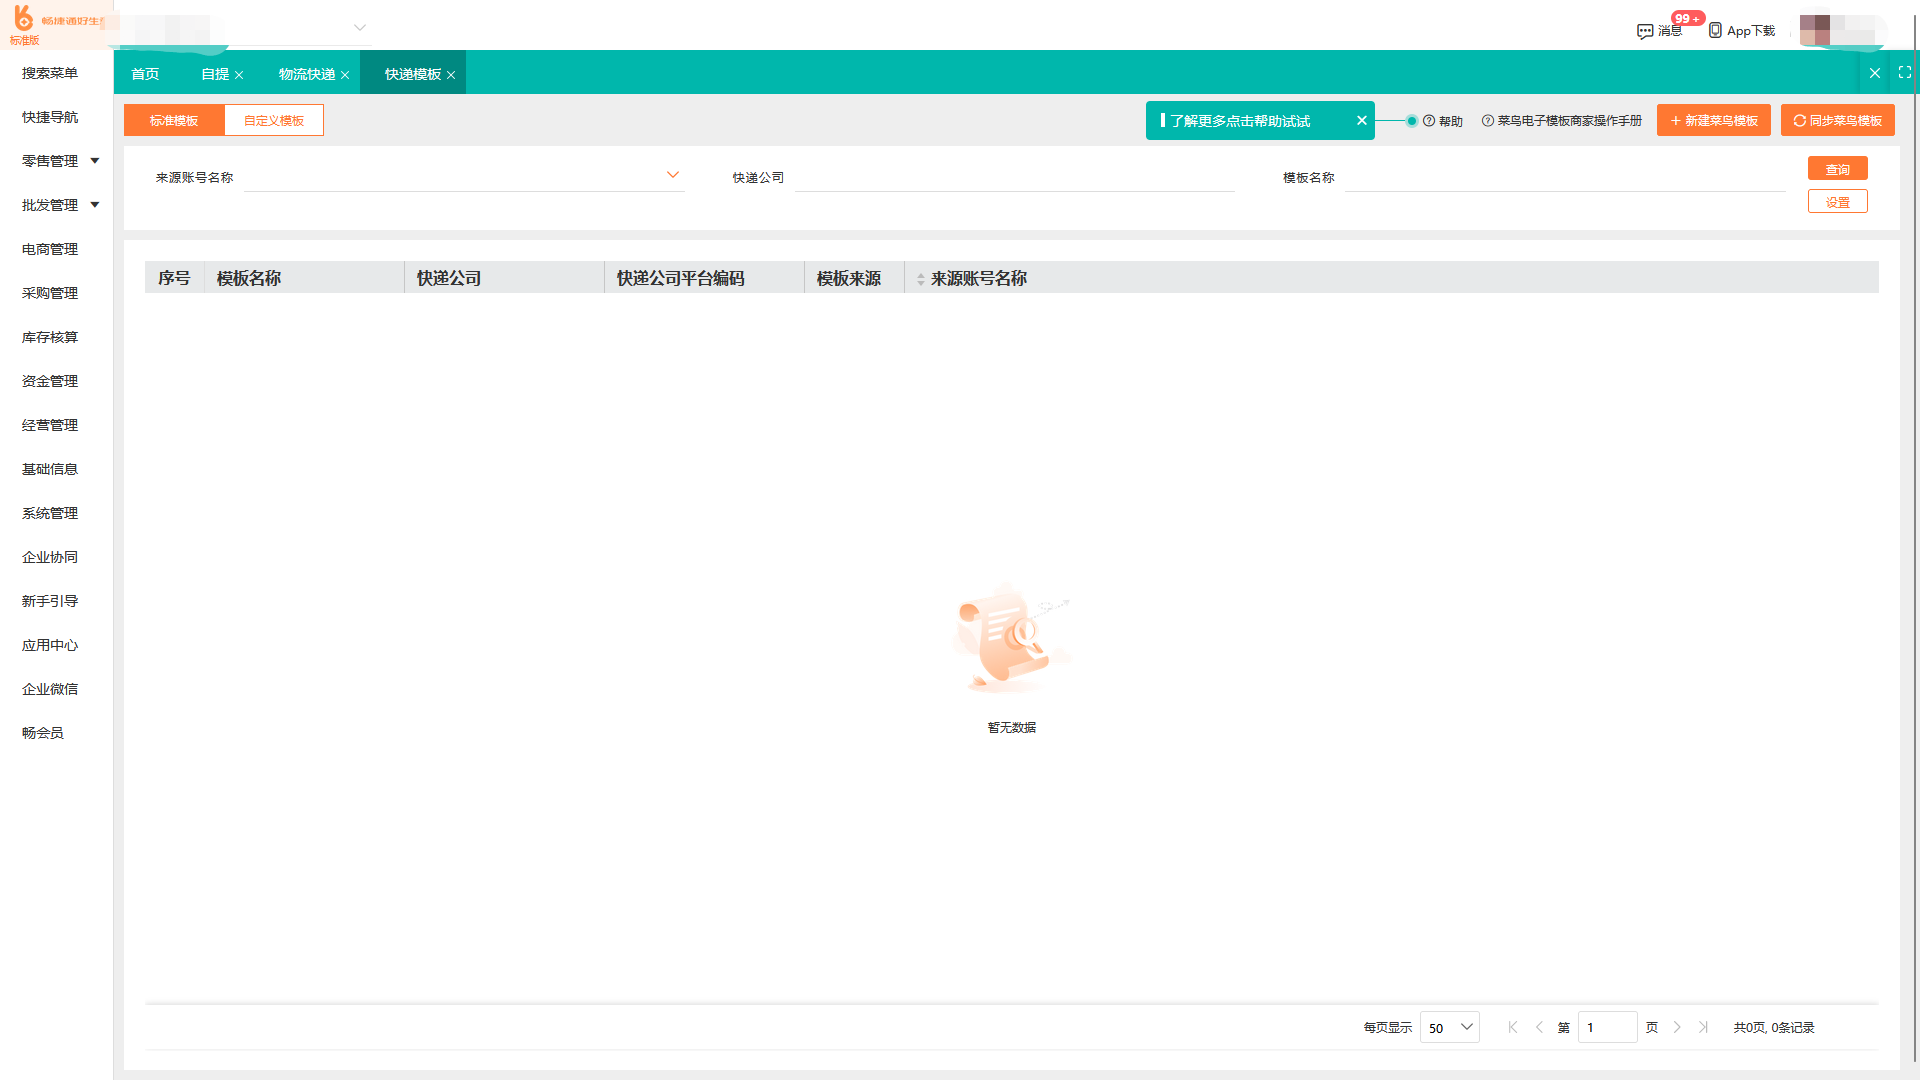Click the 设置 button

[1837, 202]
